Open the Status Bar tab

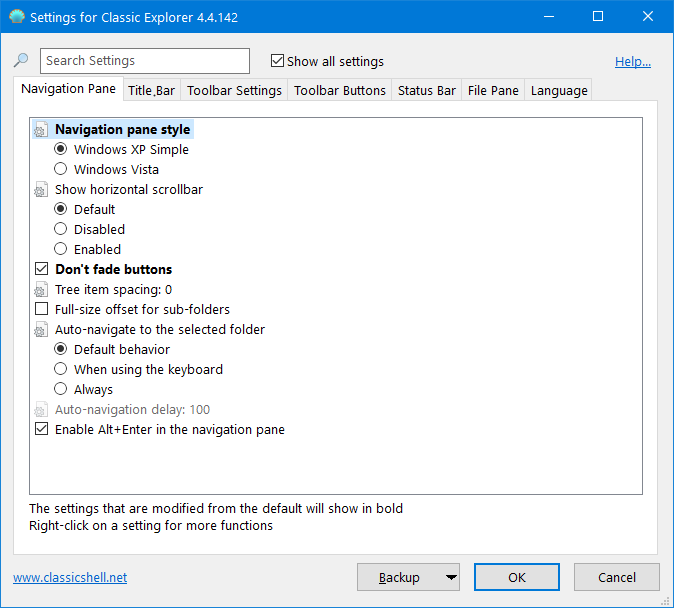click(426, 90)
